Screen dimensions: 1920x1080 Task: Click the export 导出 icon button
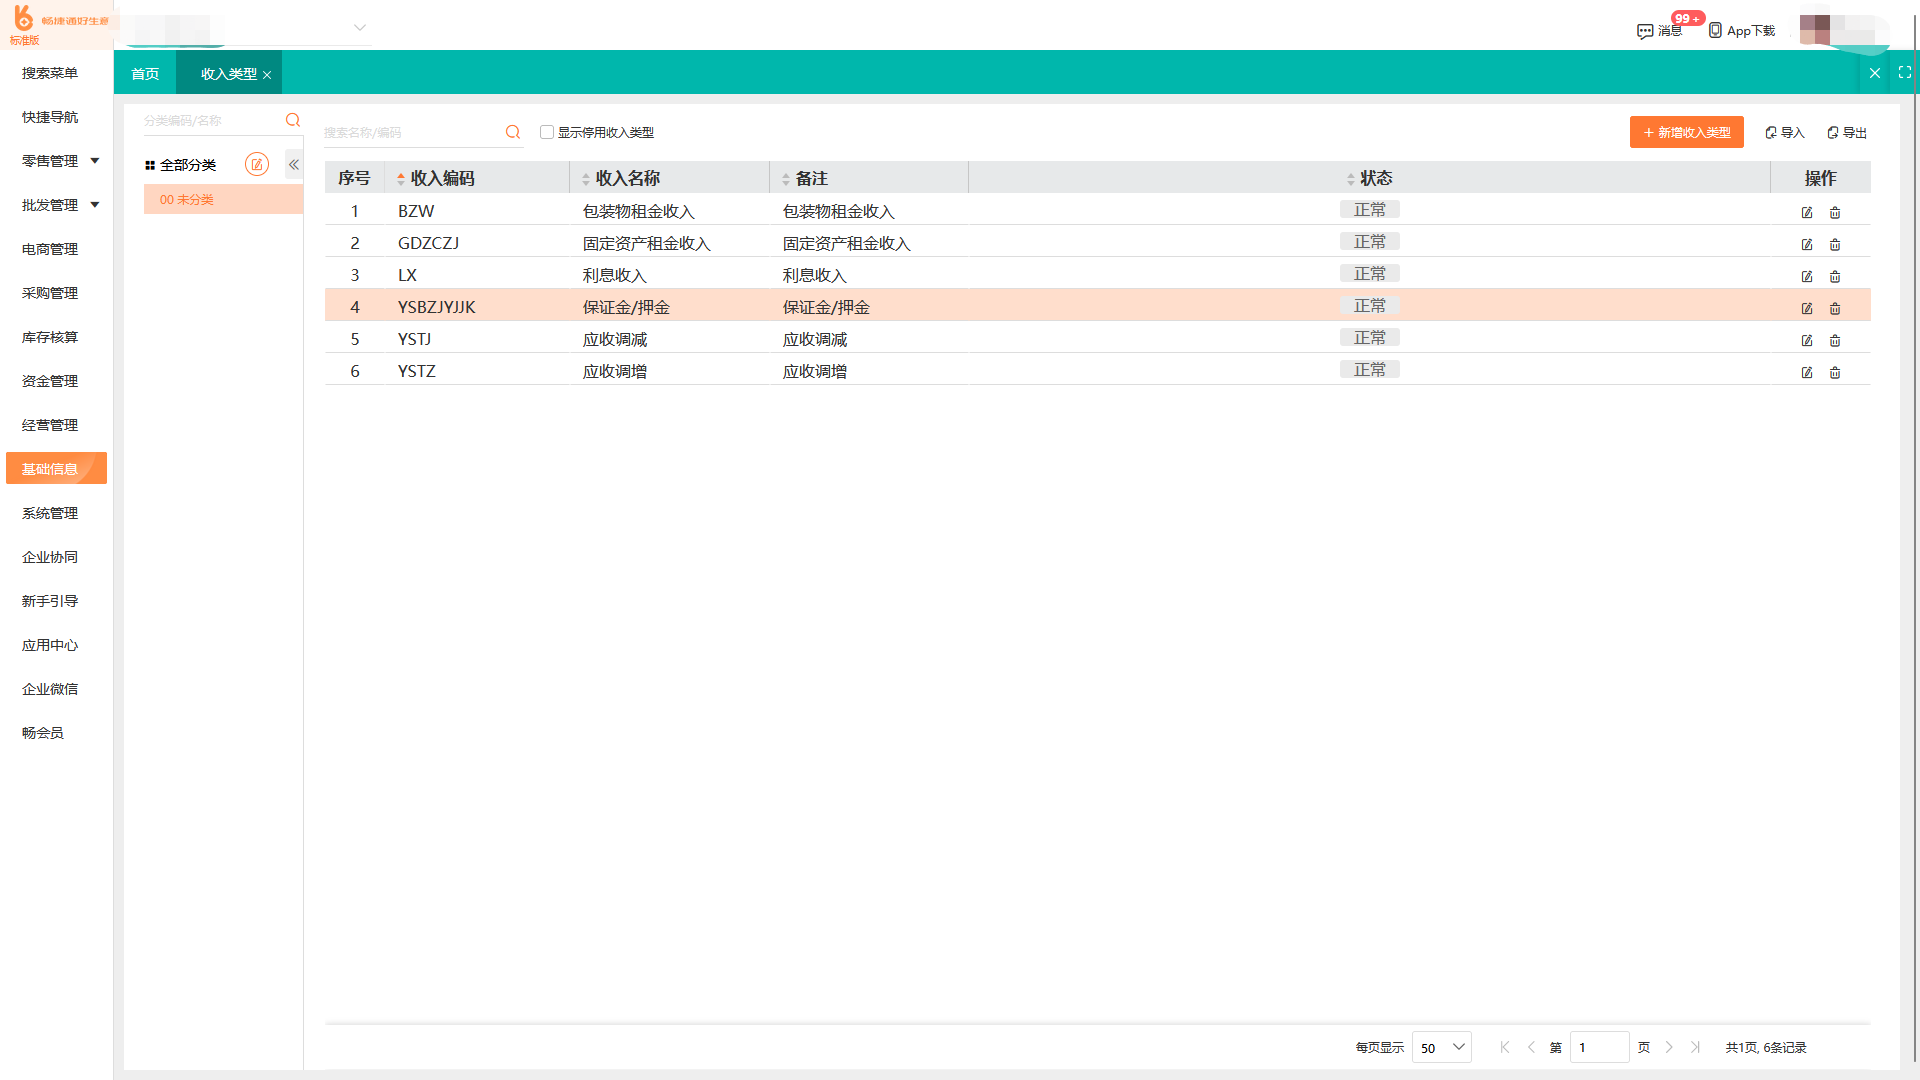click(x=1847, y=132)
